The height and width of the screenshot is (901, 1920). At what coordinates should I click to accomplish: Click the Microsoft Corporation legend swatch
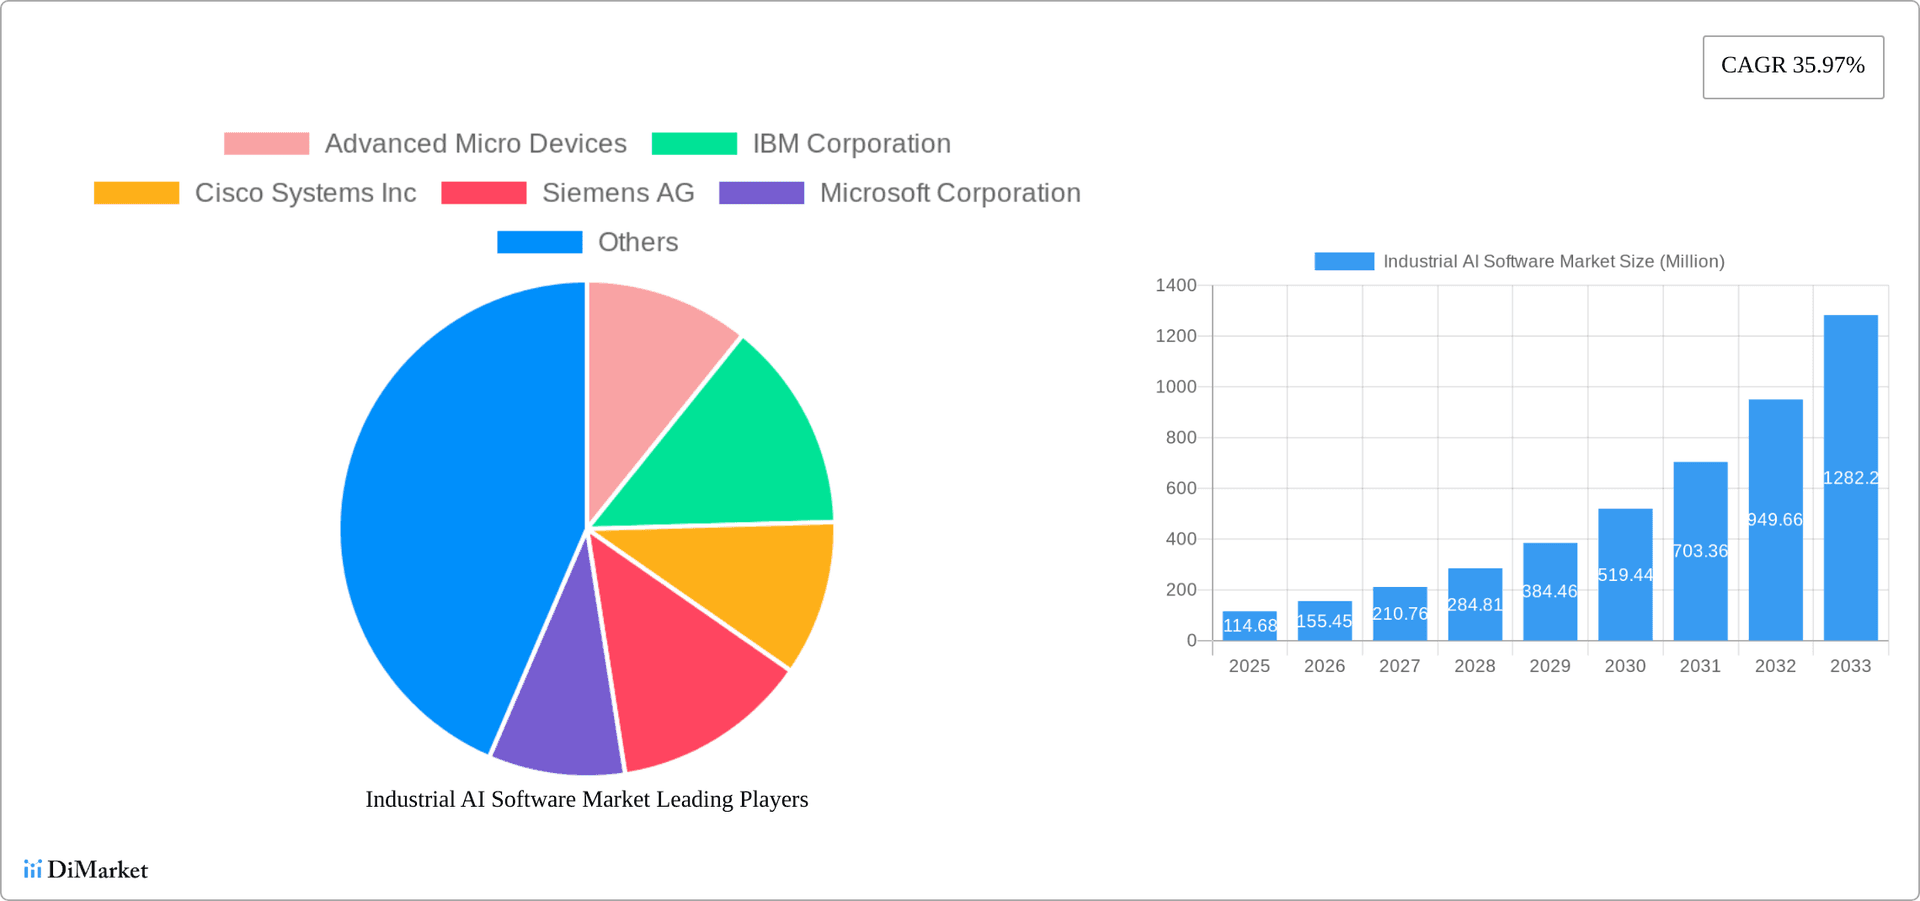click(x=761, y=192)
